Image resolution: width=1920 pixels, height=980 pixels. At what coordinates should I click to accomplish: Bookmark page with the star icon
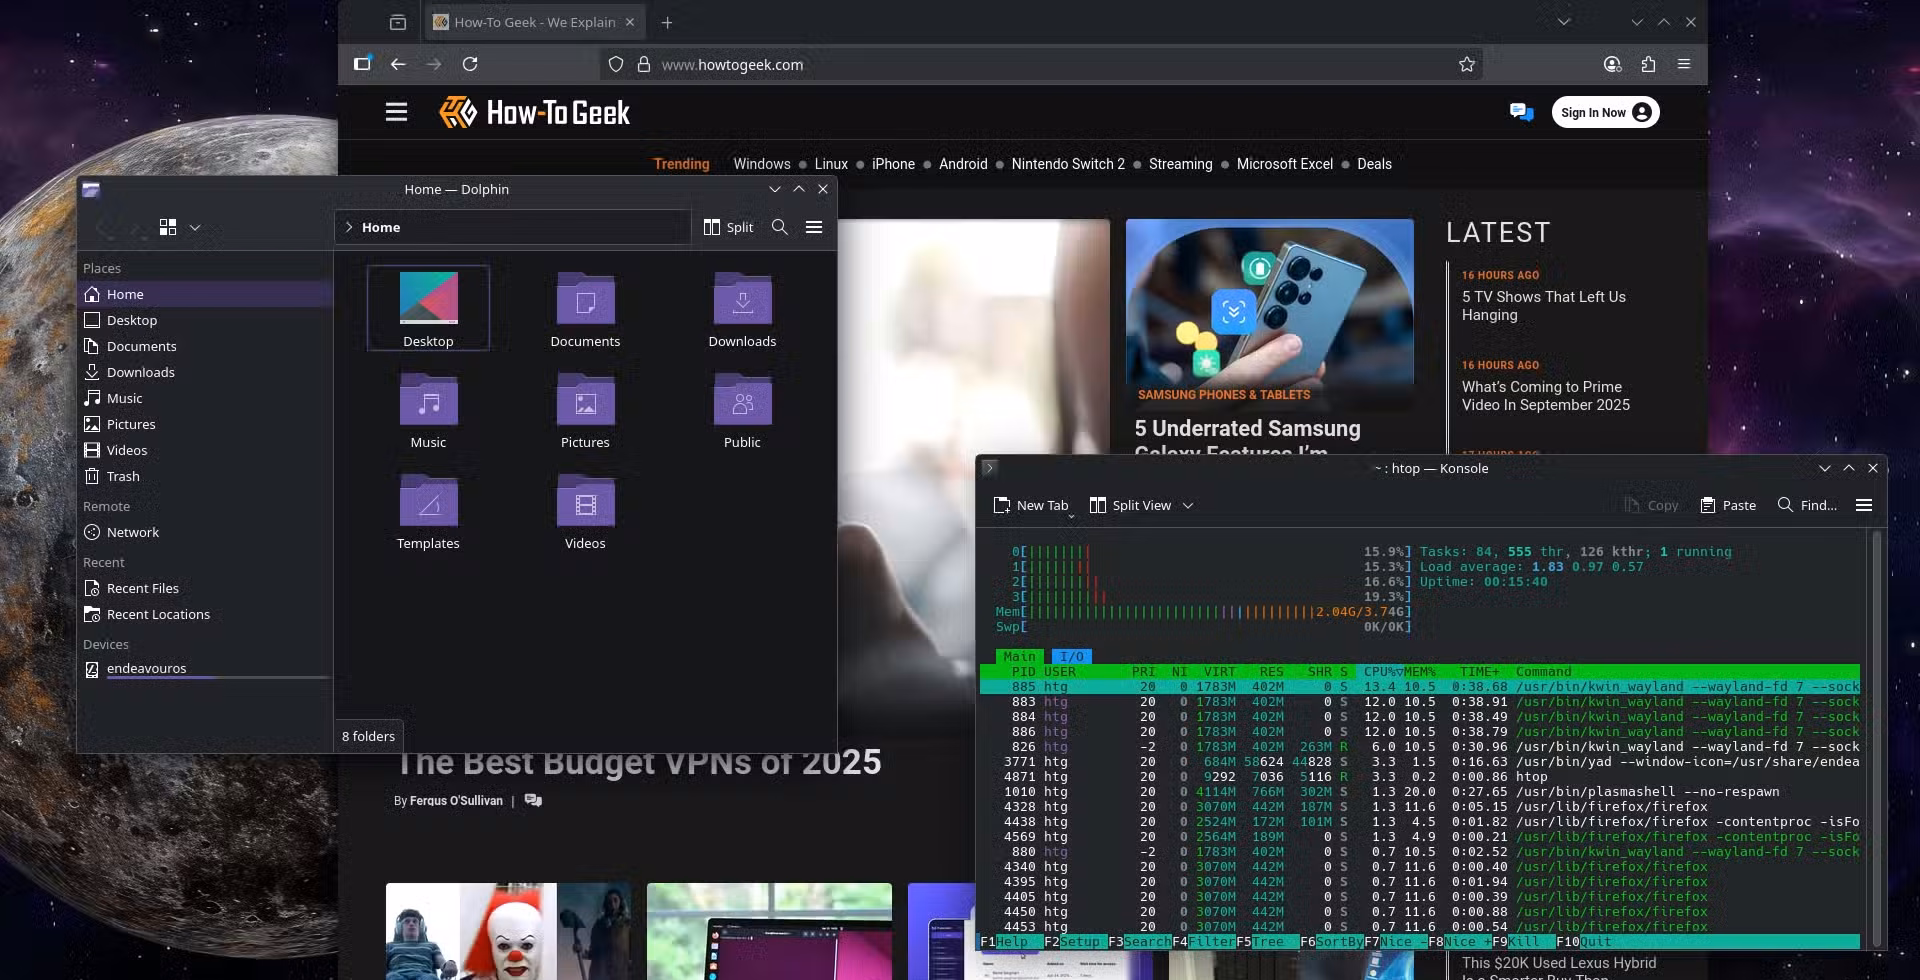pyautogui.click(x=1466, y=64)
